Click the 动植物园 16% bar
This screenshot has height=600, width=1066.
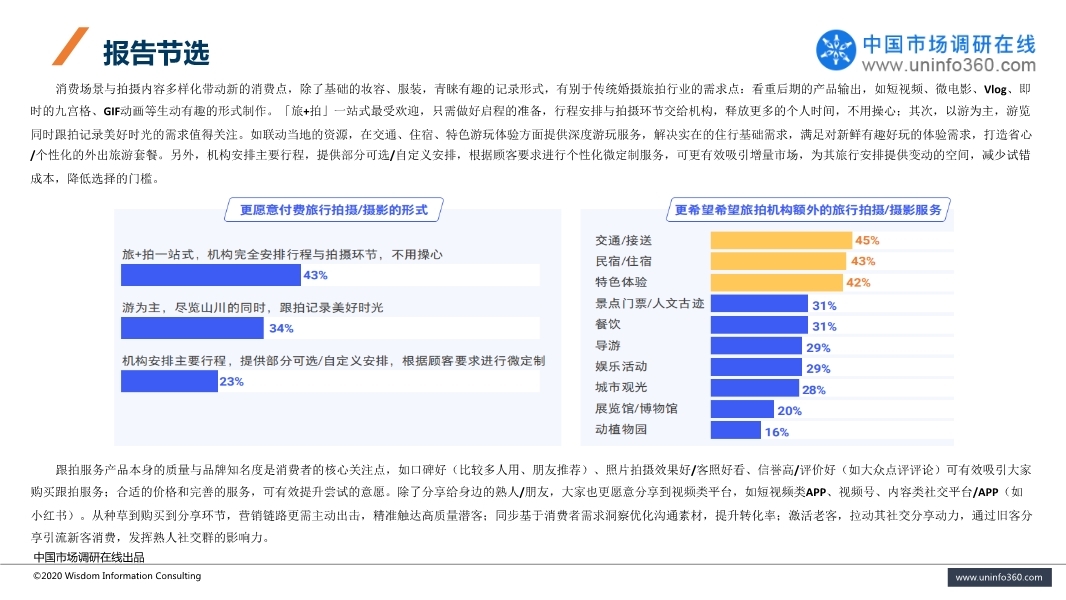click(735, 430)
